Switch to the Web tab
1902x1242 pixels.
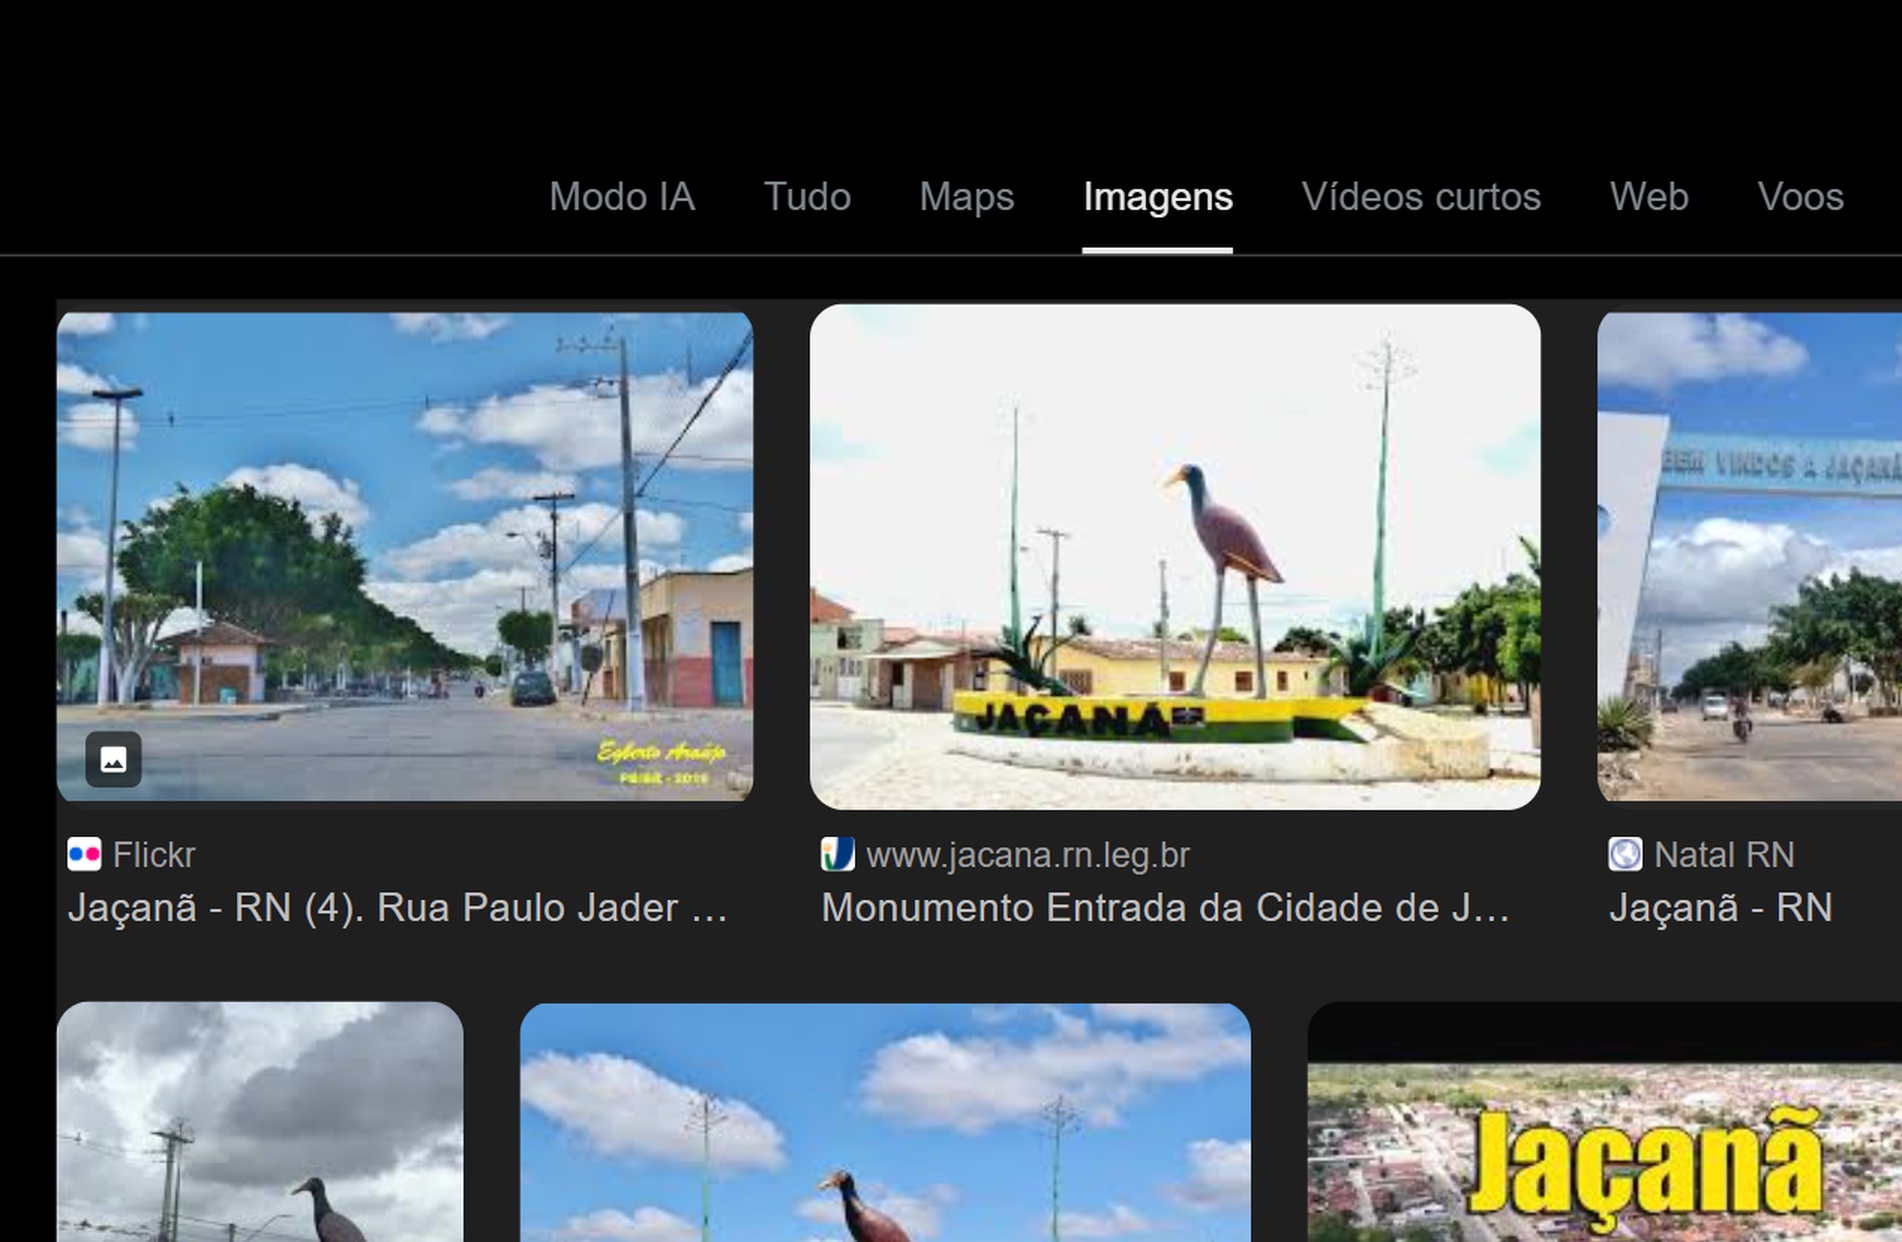pos(1648,197)
